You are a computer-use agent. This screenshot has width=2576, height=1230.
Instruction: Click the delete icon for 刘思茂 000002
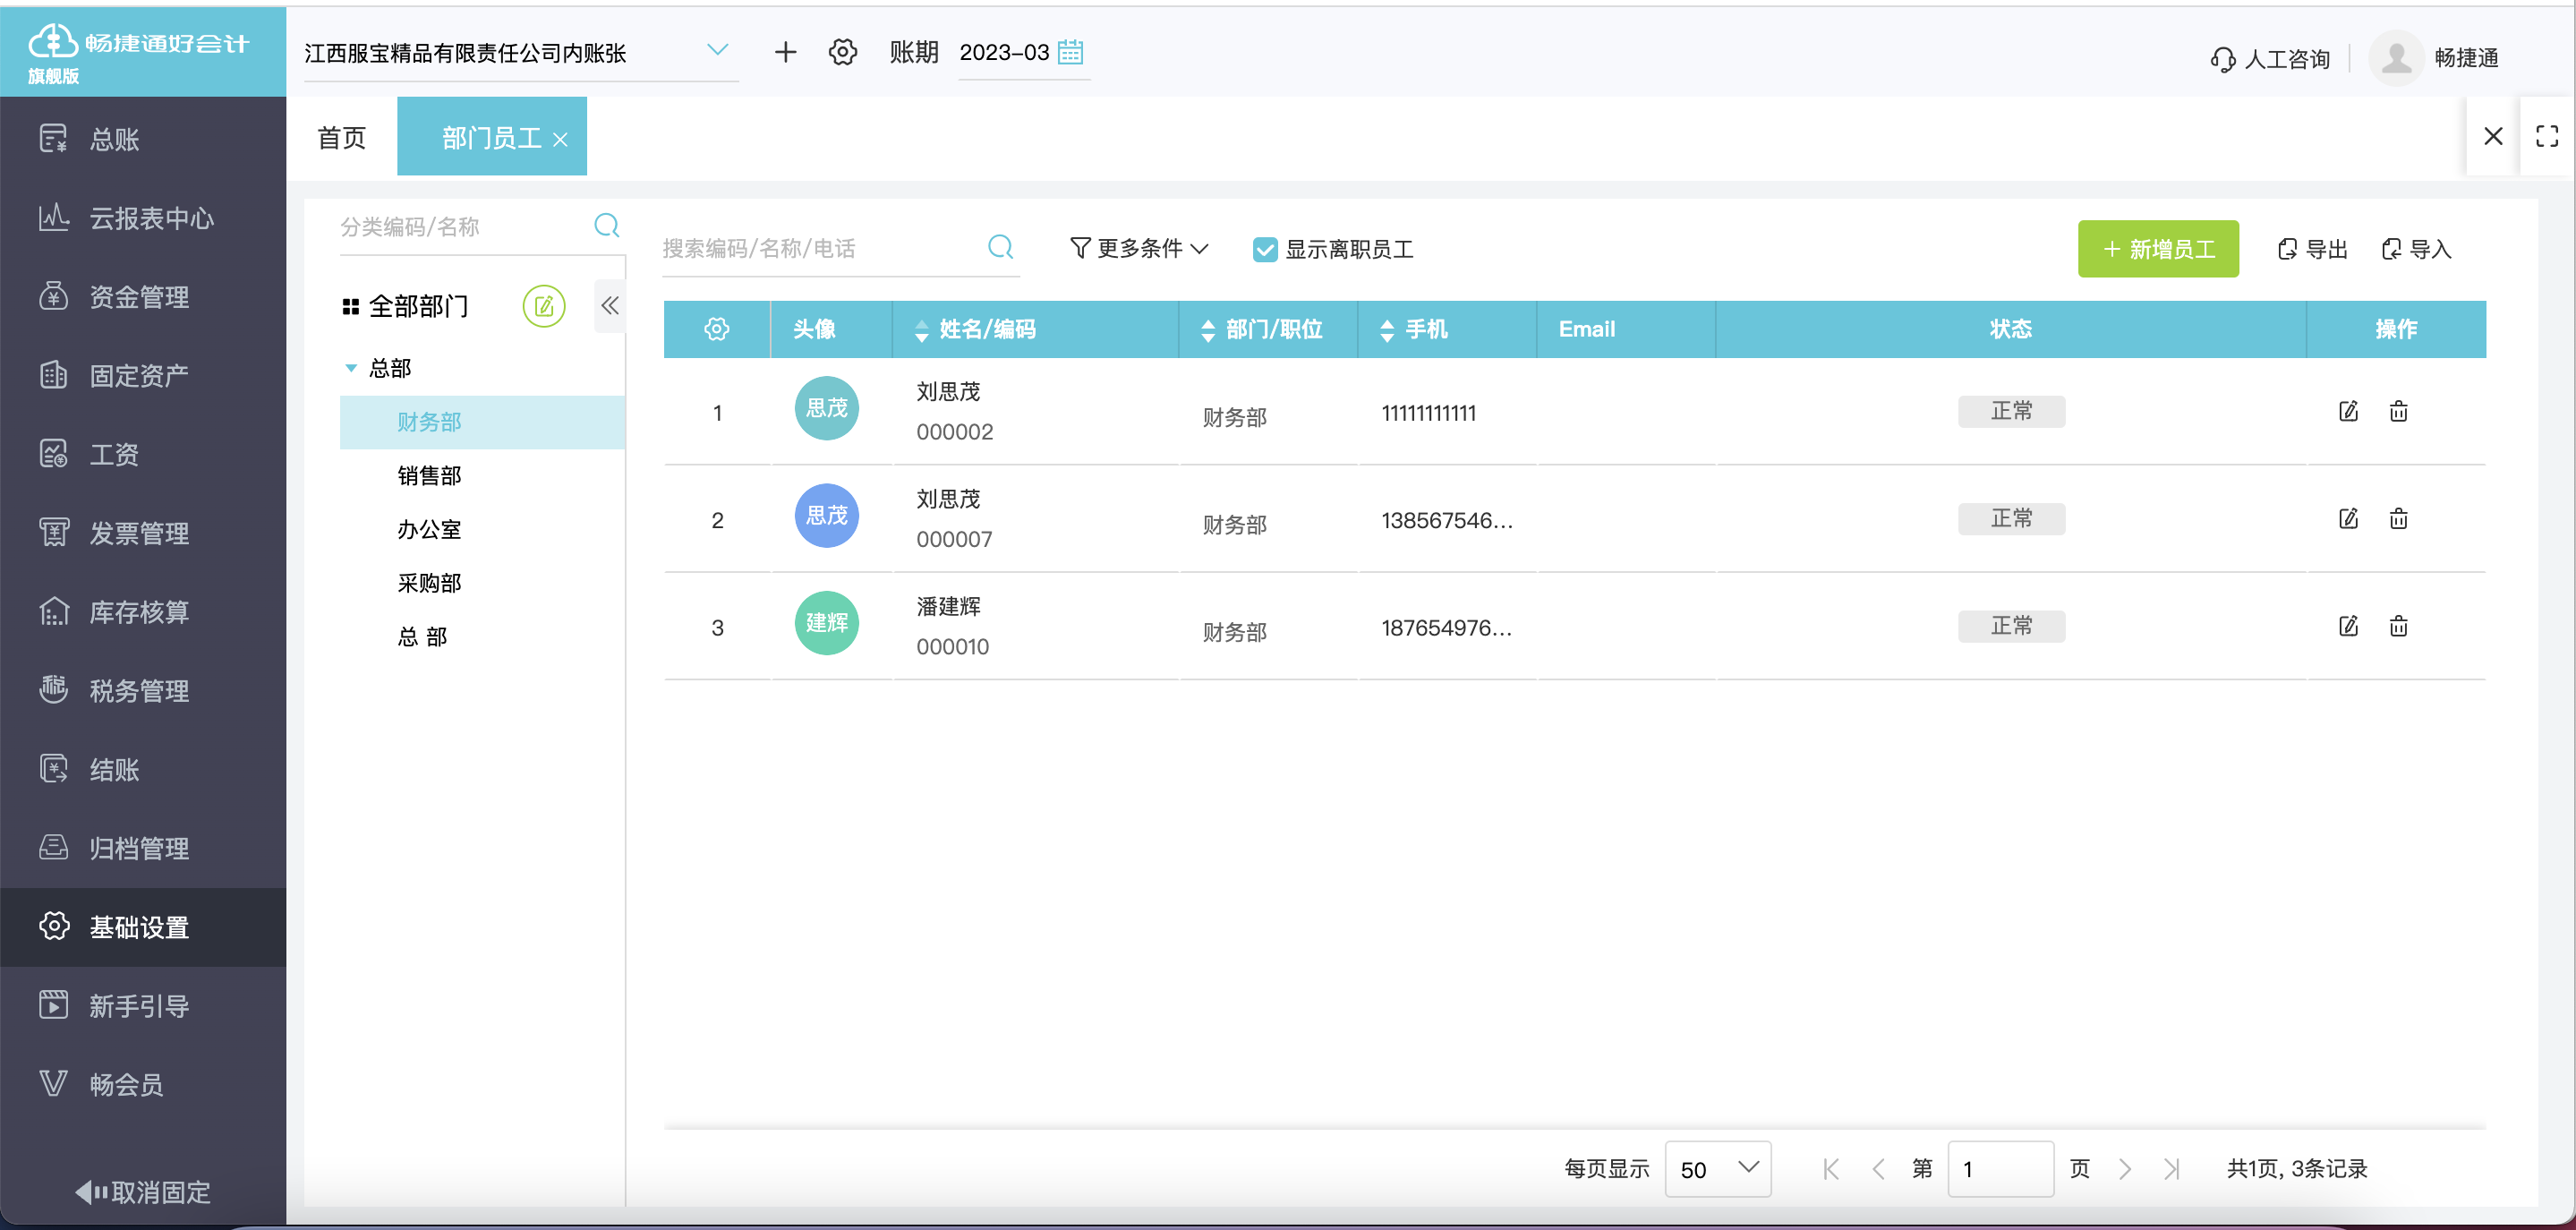(x=2401, y=409)
